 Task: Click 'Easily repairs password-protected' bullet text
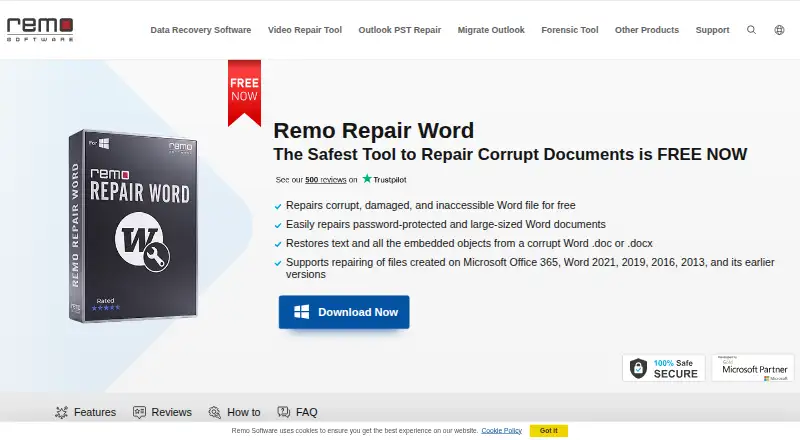[x=445, y=224]
